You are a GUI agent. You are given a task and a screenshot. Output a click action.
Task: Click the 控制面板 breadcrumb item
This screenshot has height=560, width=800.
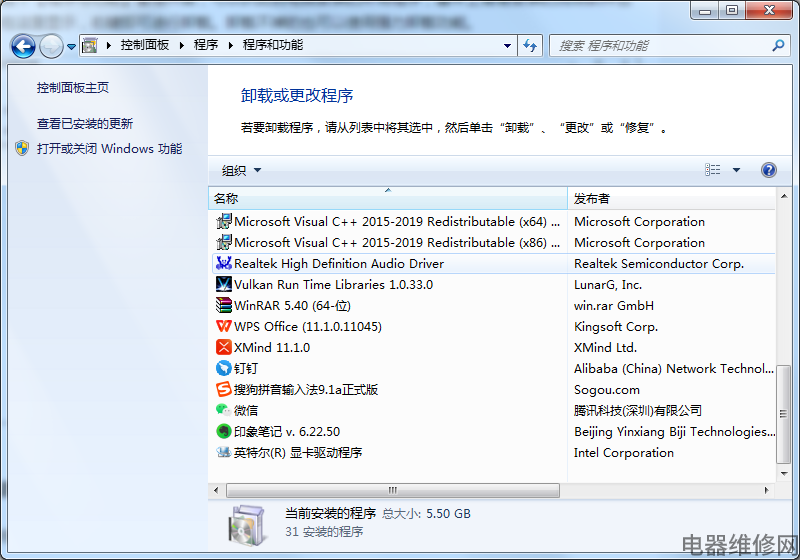point(145,45)
